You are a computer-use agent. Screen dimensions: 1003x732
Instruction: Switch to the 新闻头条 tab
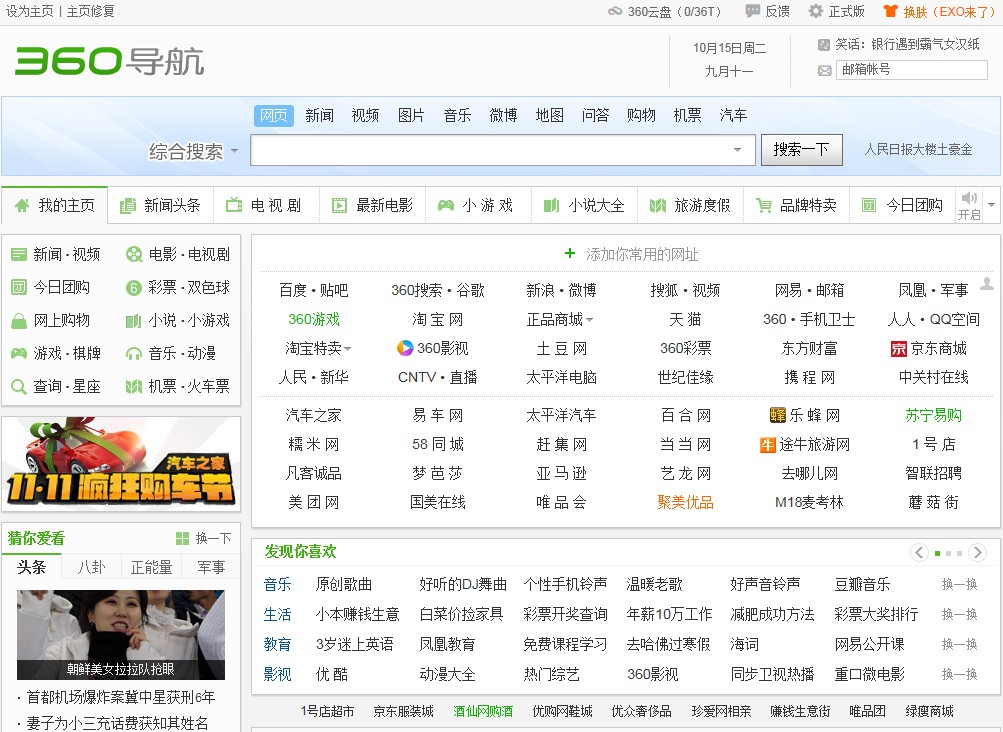[x=160, y=205]
